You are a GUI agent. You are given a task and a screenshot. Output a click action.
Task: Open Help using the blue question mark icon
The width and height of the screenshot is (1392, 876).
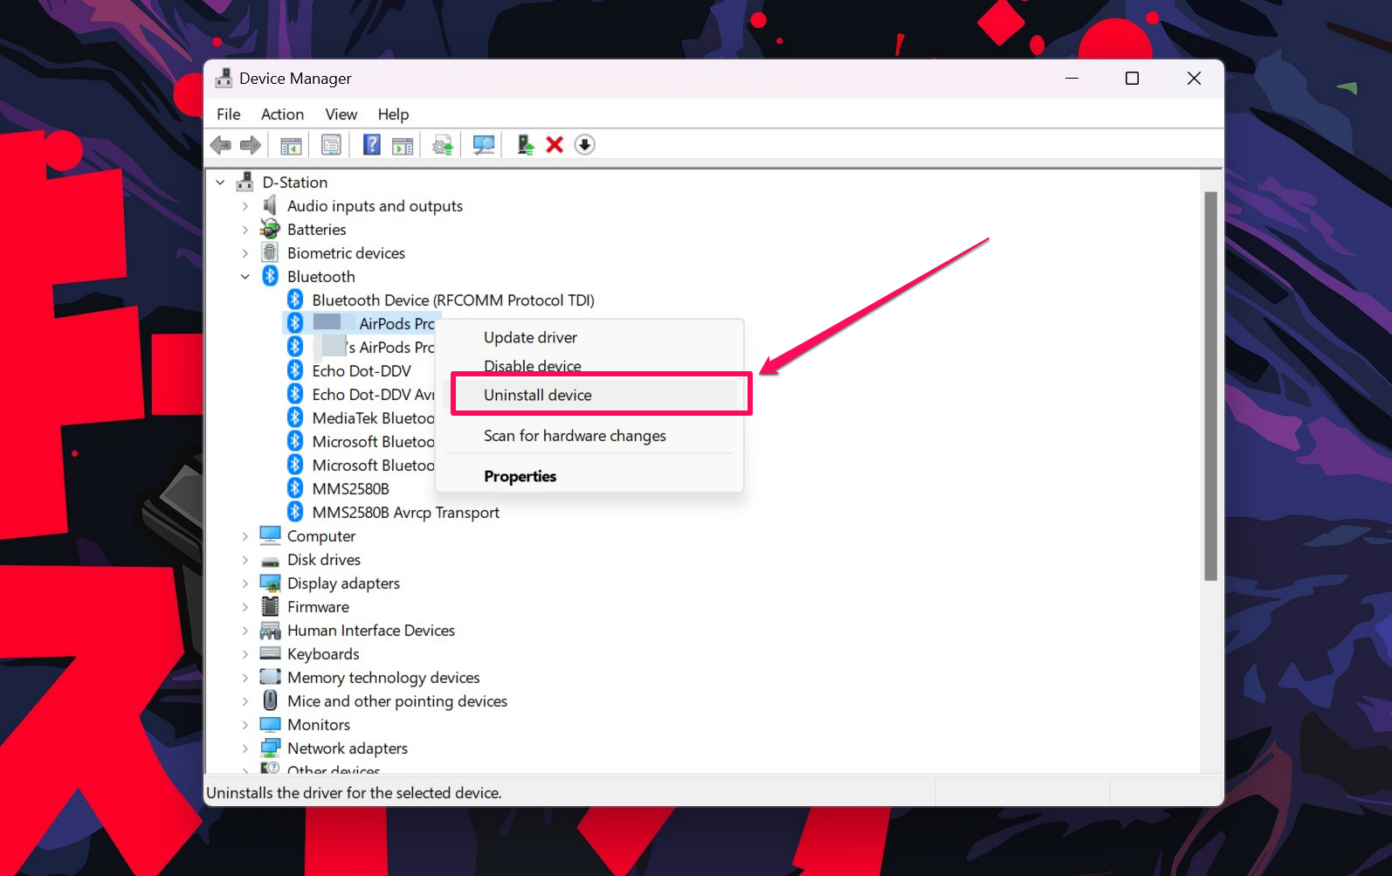pos(371,144)
